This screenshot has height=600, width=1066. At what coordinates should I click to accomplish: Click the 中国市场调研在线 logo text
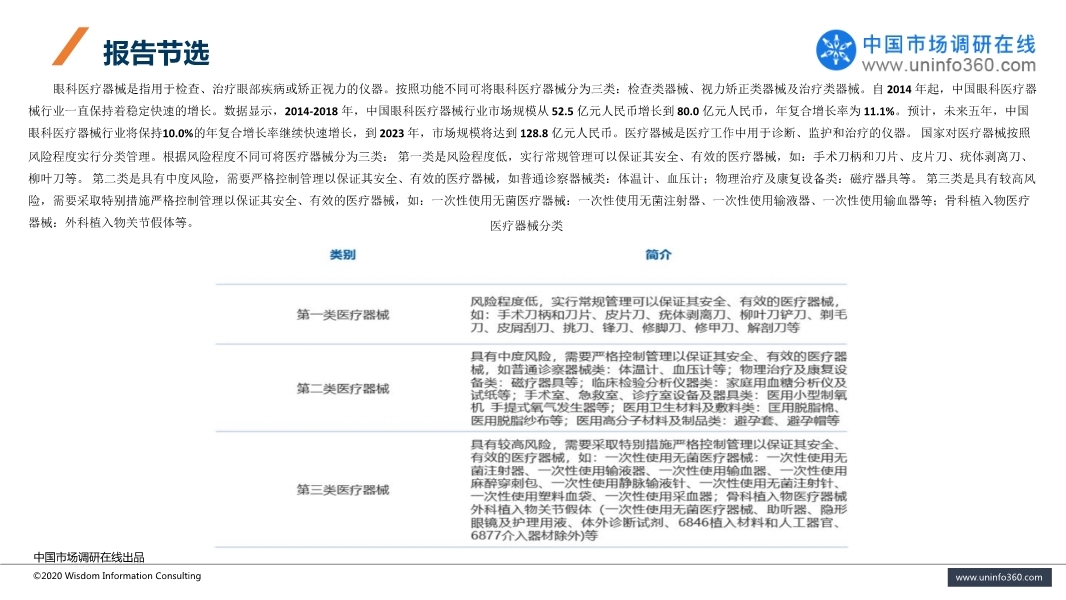point(948,44)
